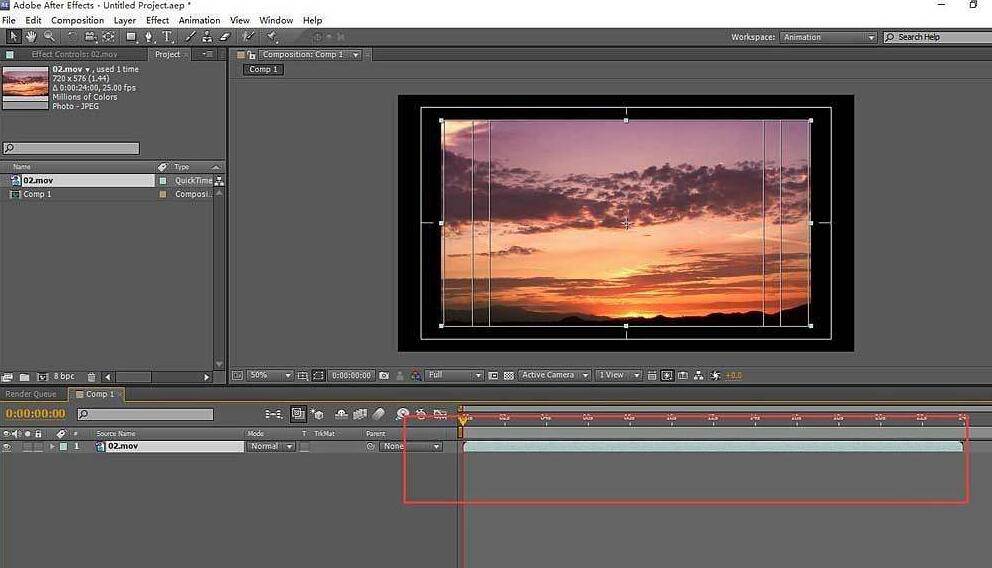
Task: Select the Pen tool
Action: 149,37
